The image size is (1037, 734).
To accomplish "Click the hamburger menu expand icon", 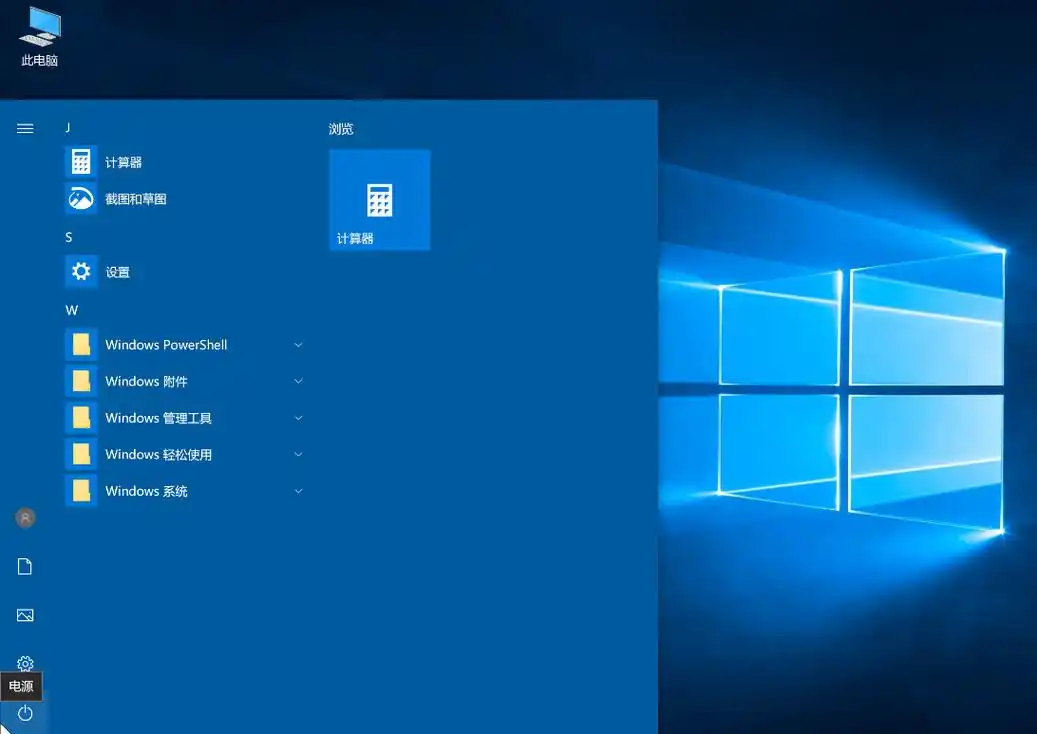I will [26, 128].
